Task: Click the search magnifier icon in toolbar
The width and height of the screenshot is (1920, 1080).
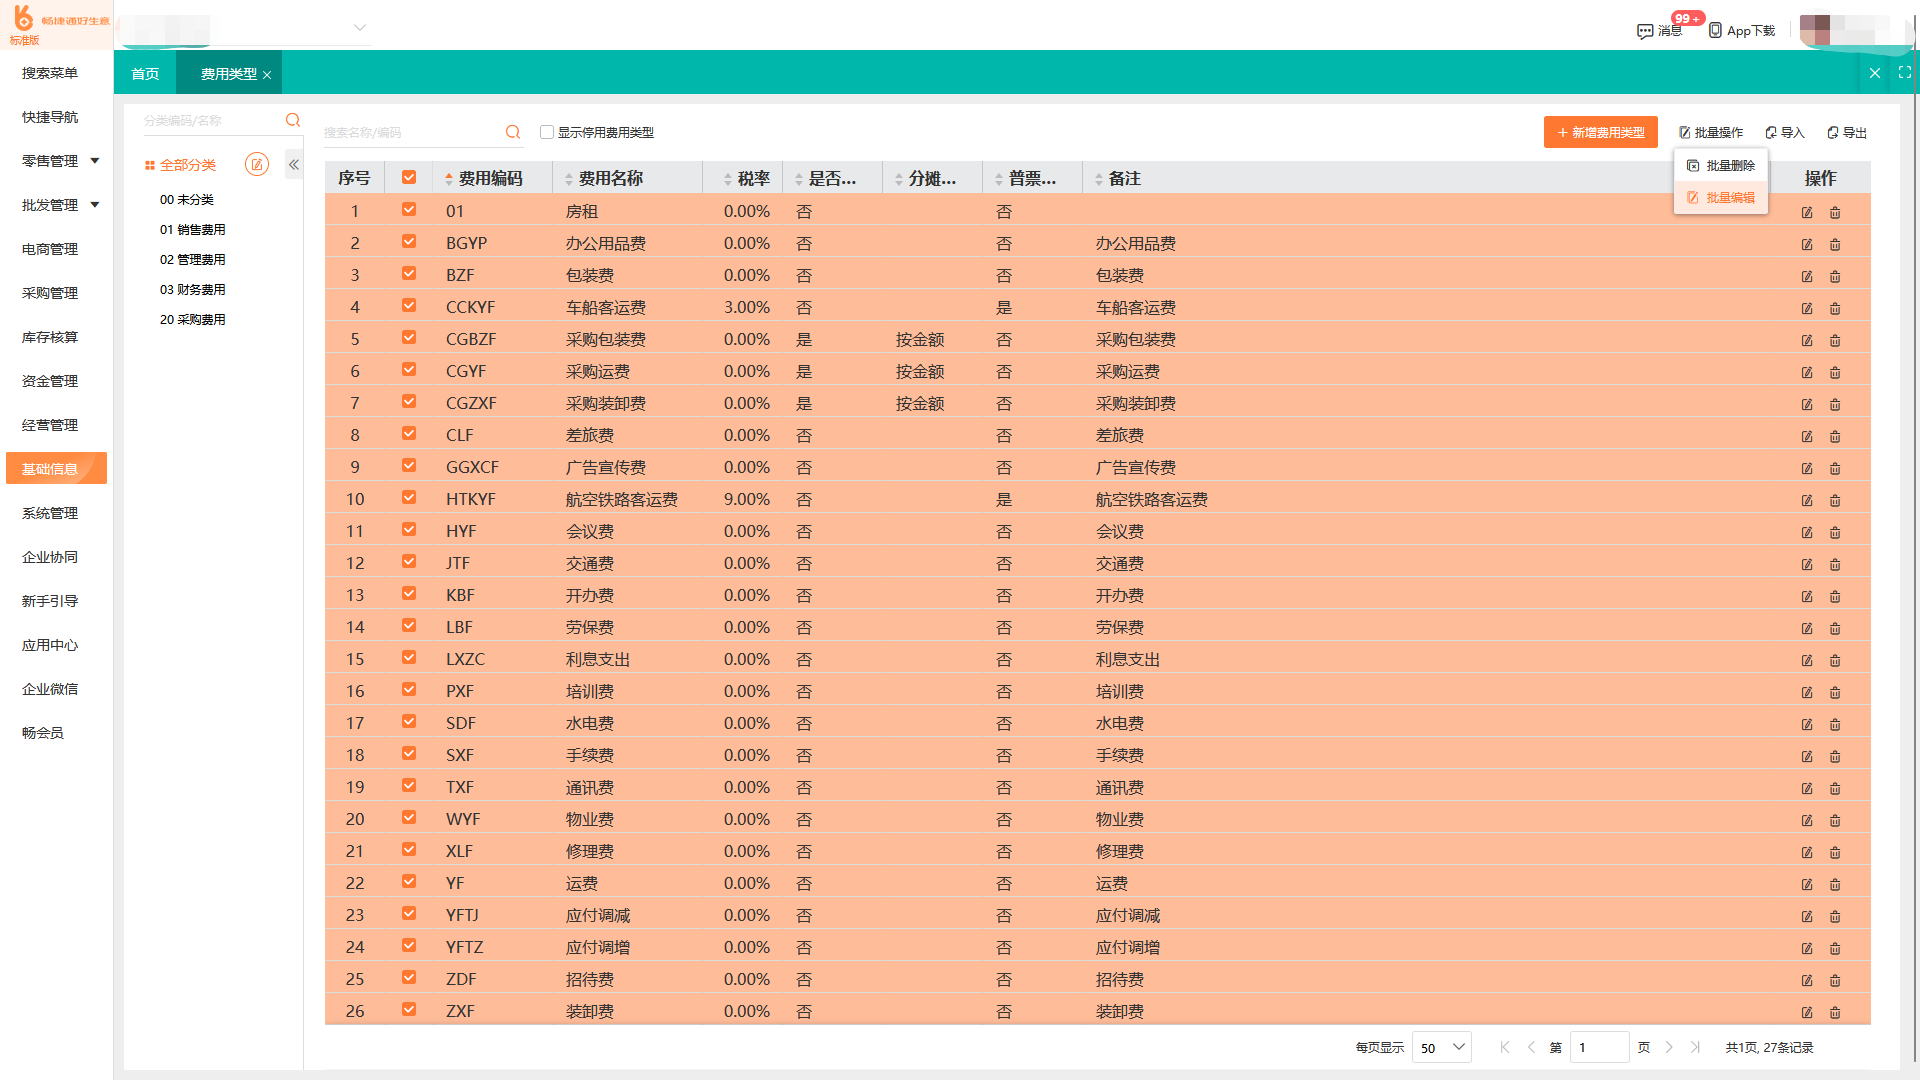Action: (514, 131)
